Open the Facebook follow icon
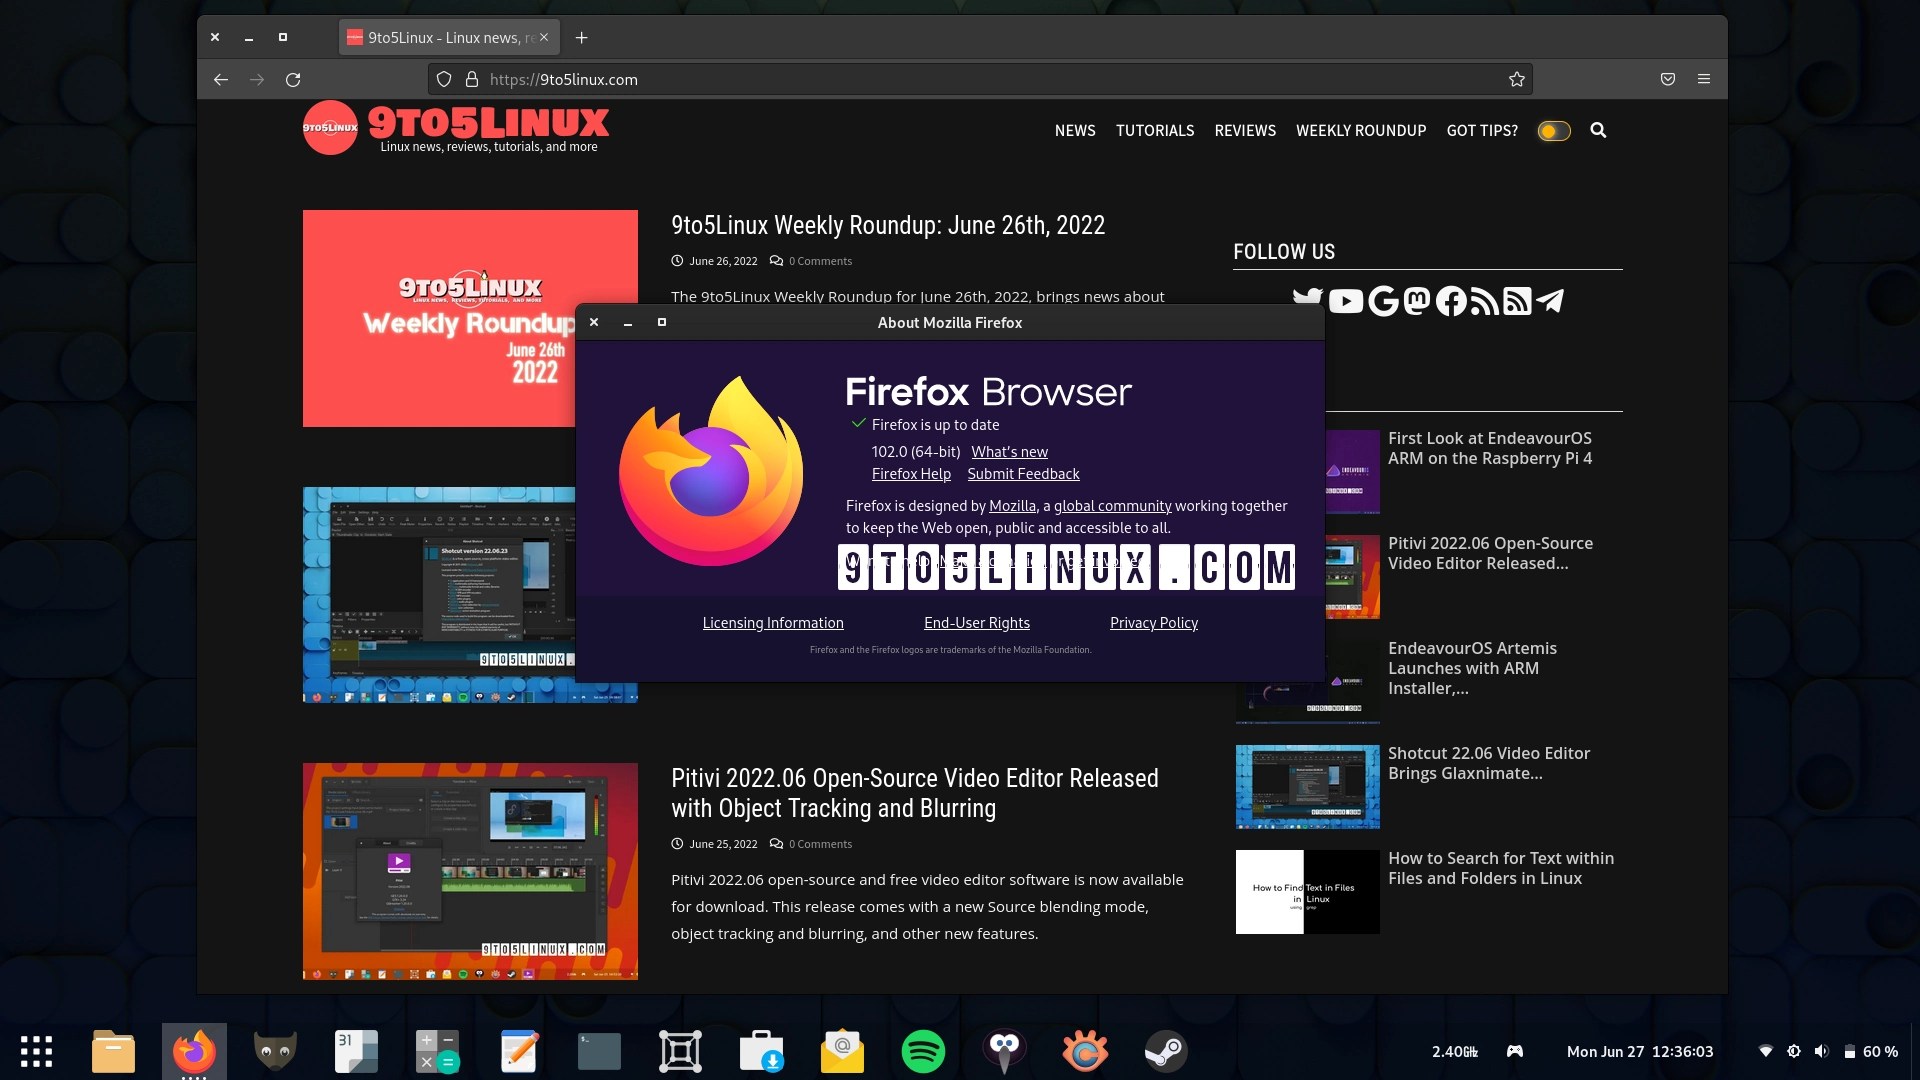The height and width of the screenshot is (1080, 1920). [x=1450, y=301]
